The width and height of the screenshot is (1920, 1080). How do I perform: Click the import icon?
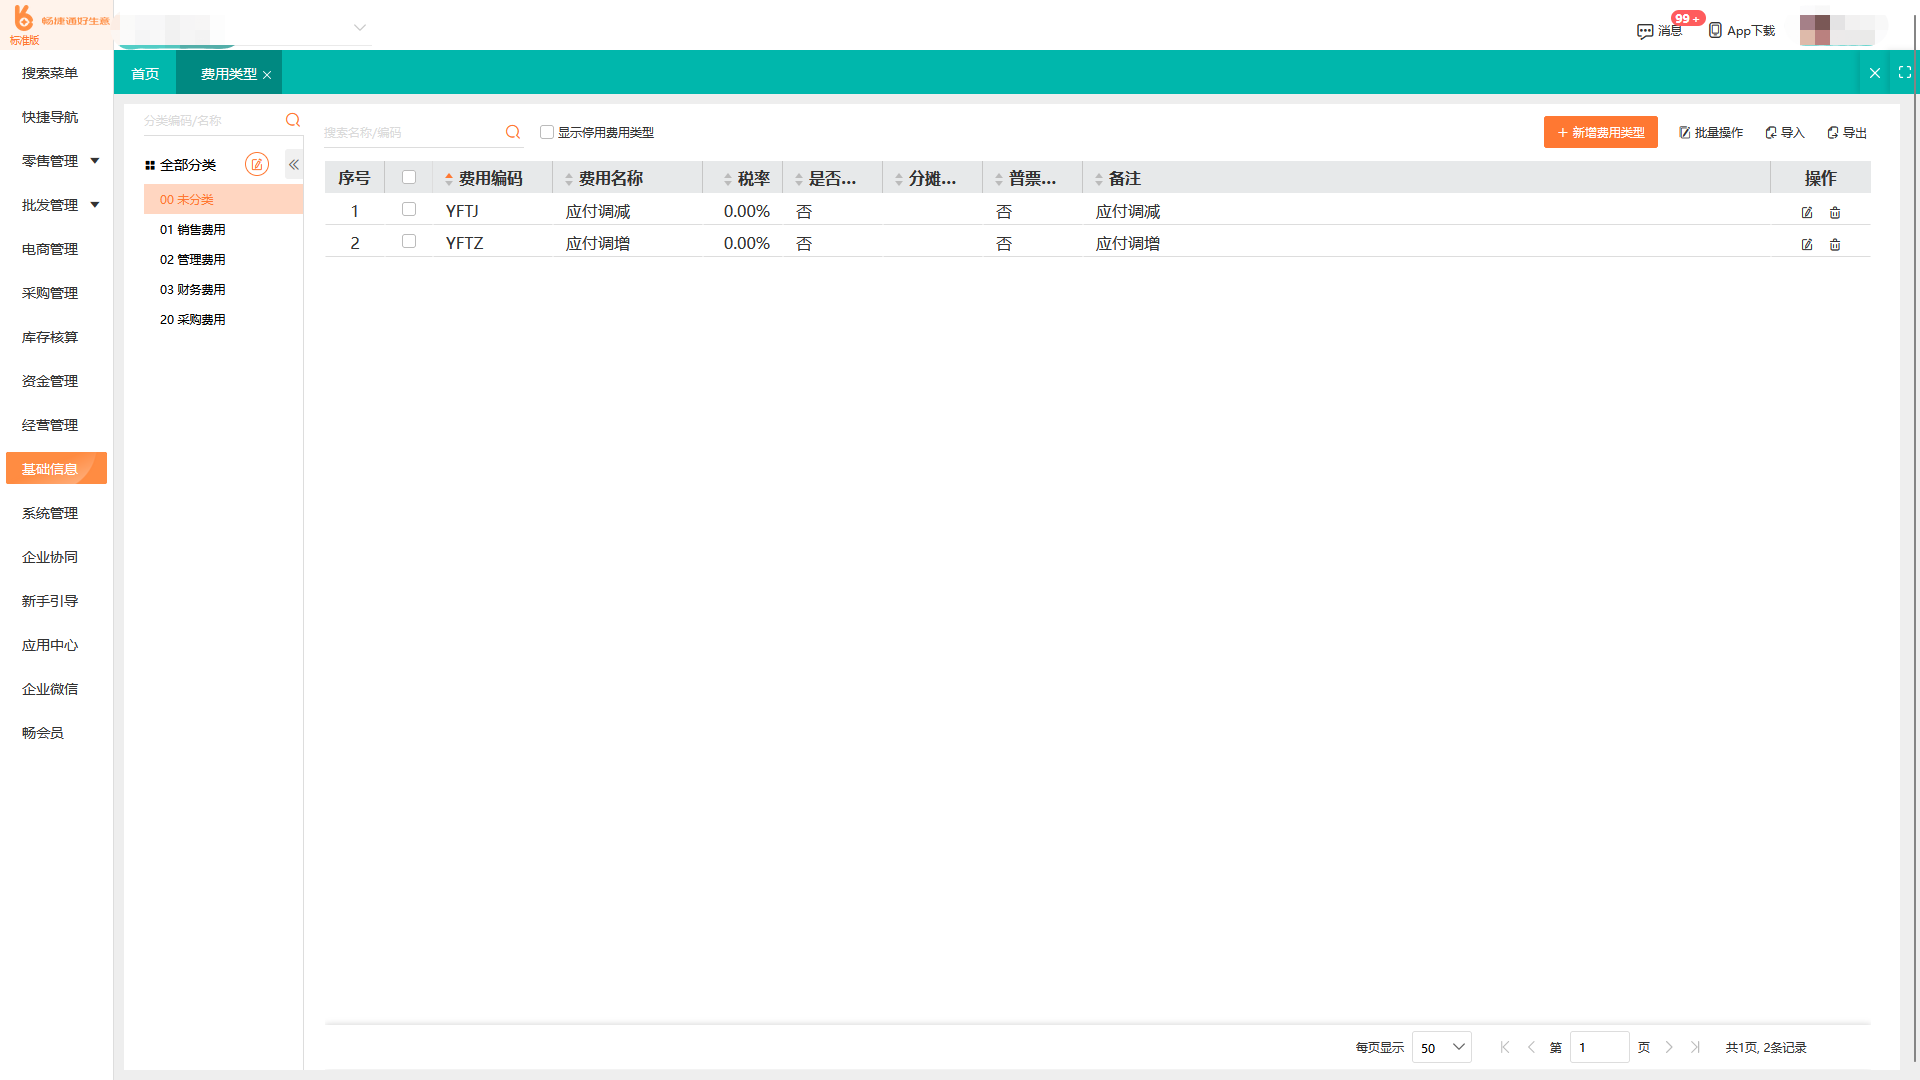click(1787, 132)
